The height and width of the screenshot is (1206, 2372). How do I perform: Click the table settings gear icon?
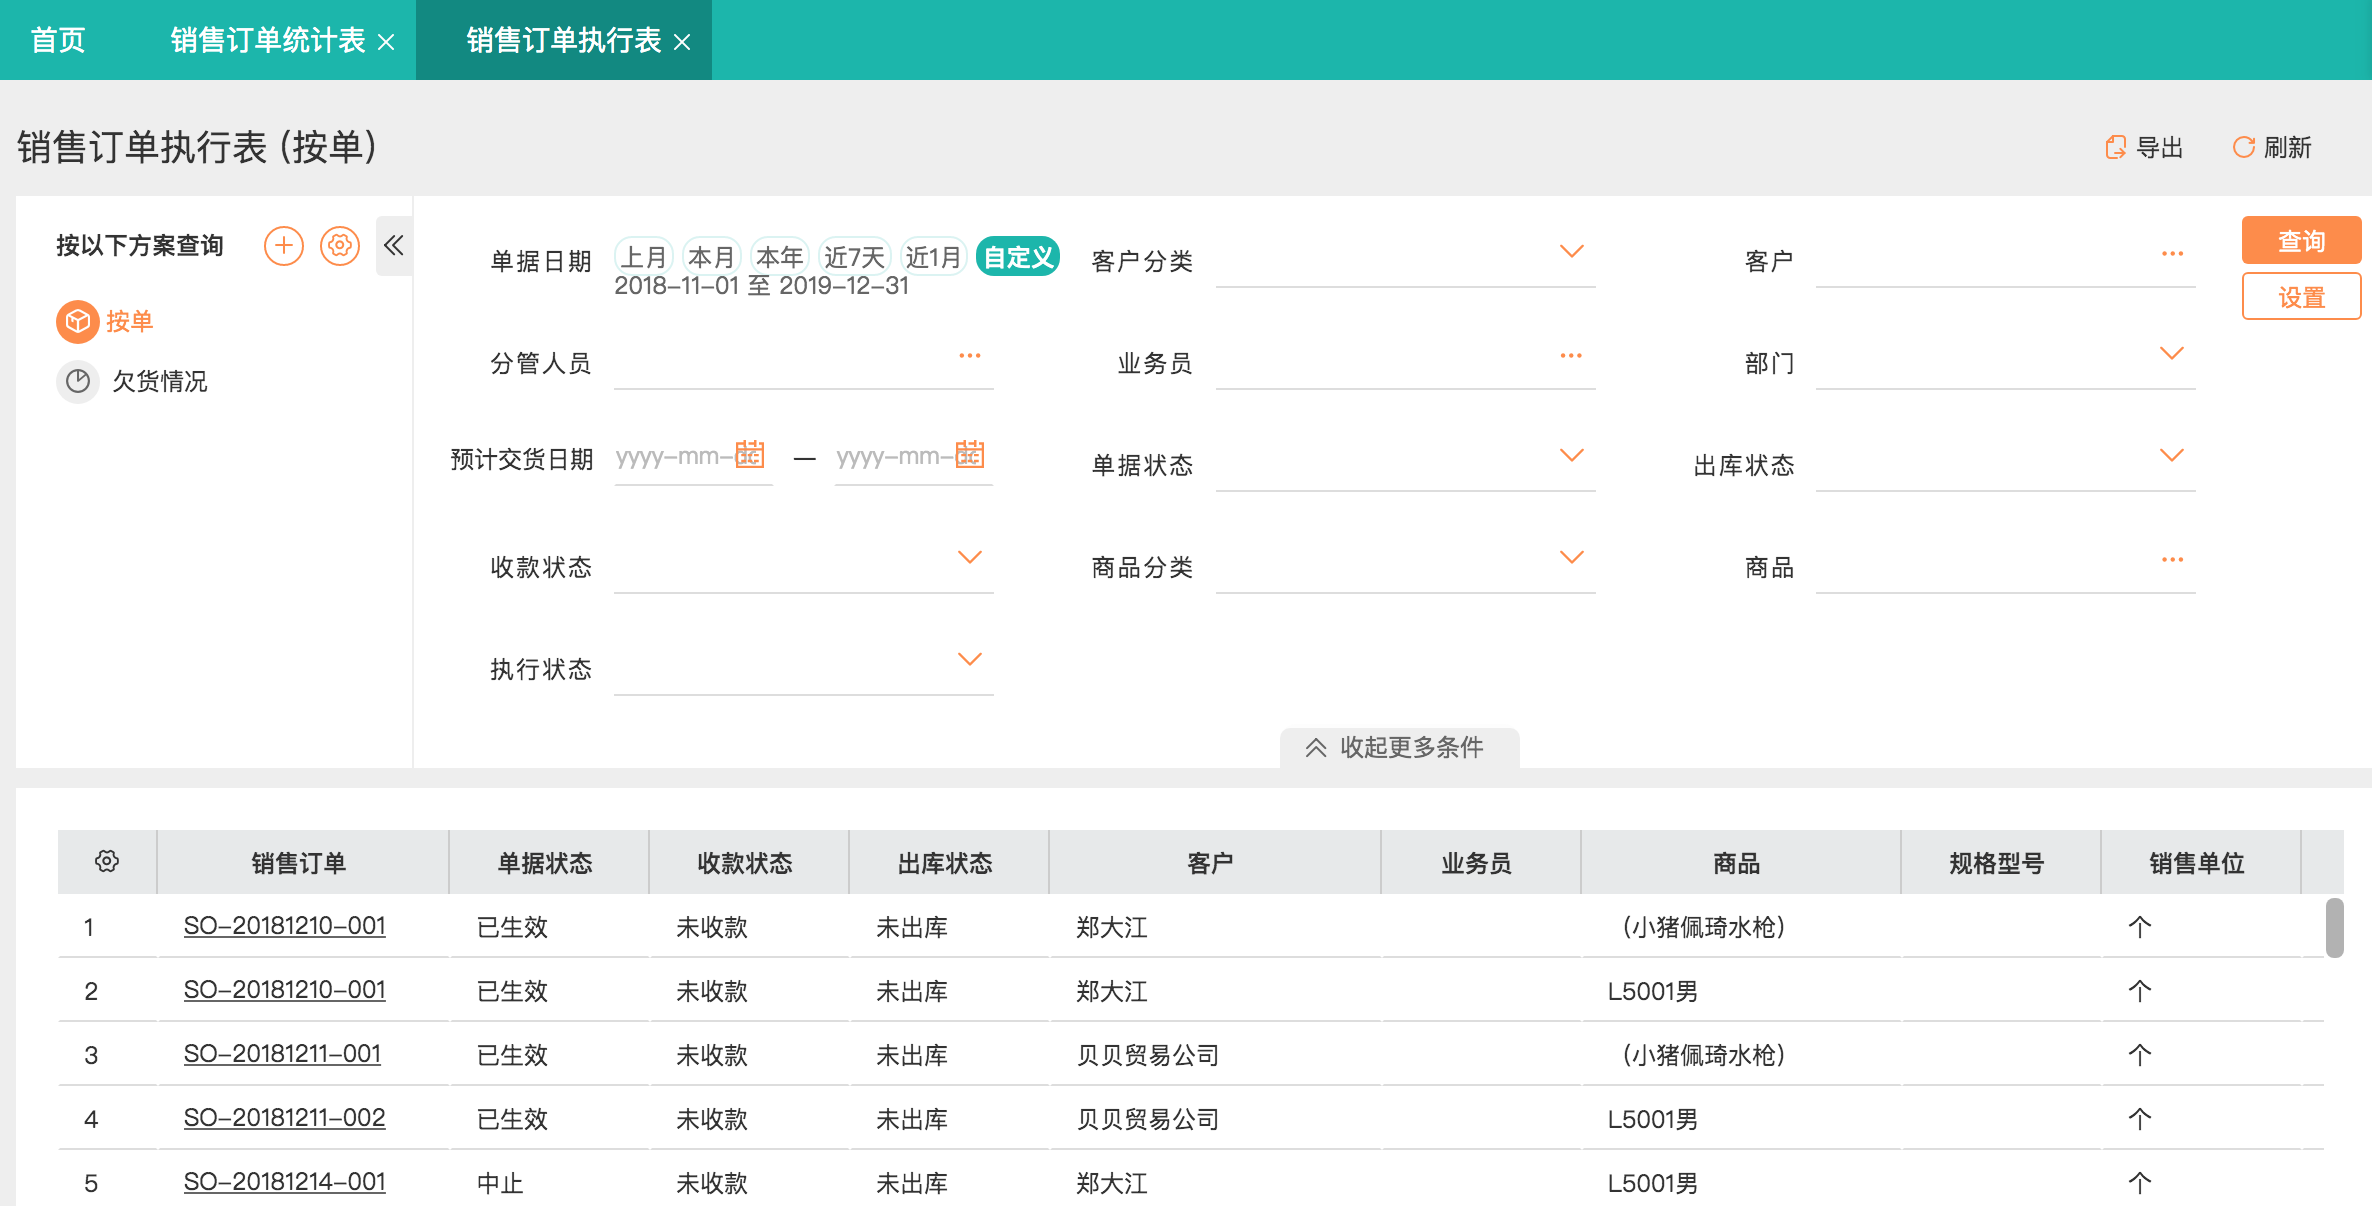(106, 860)
